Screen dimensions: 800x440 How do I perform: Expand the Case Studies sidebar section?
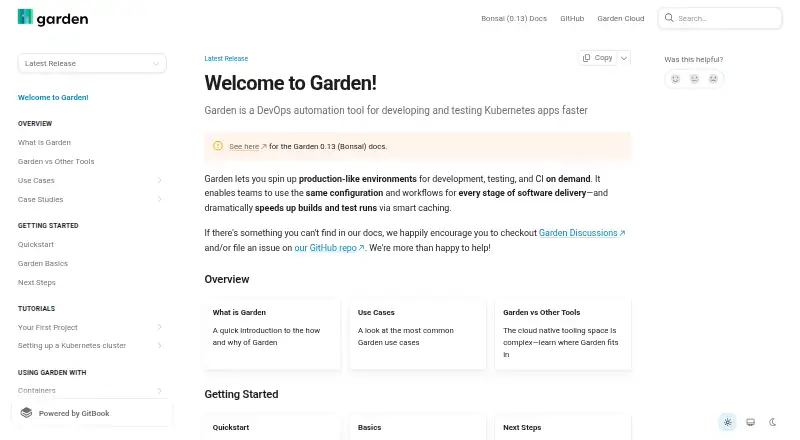click(159, 199)
